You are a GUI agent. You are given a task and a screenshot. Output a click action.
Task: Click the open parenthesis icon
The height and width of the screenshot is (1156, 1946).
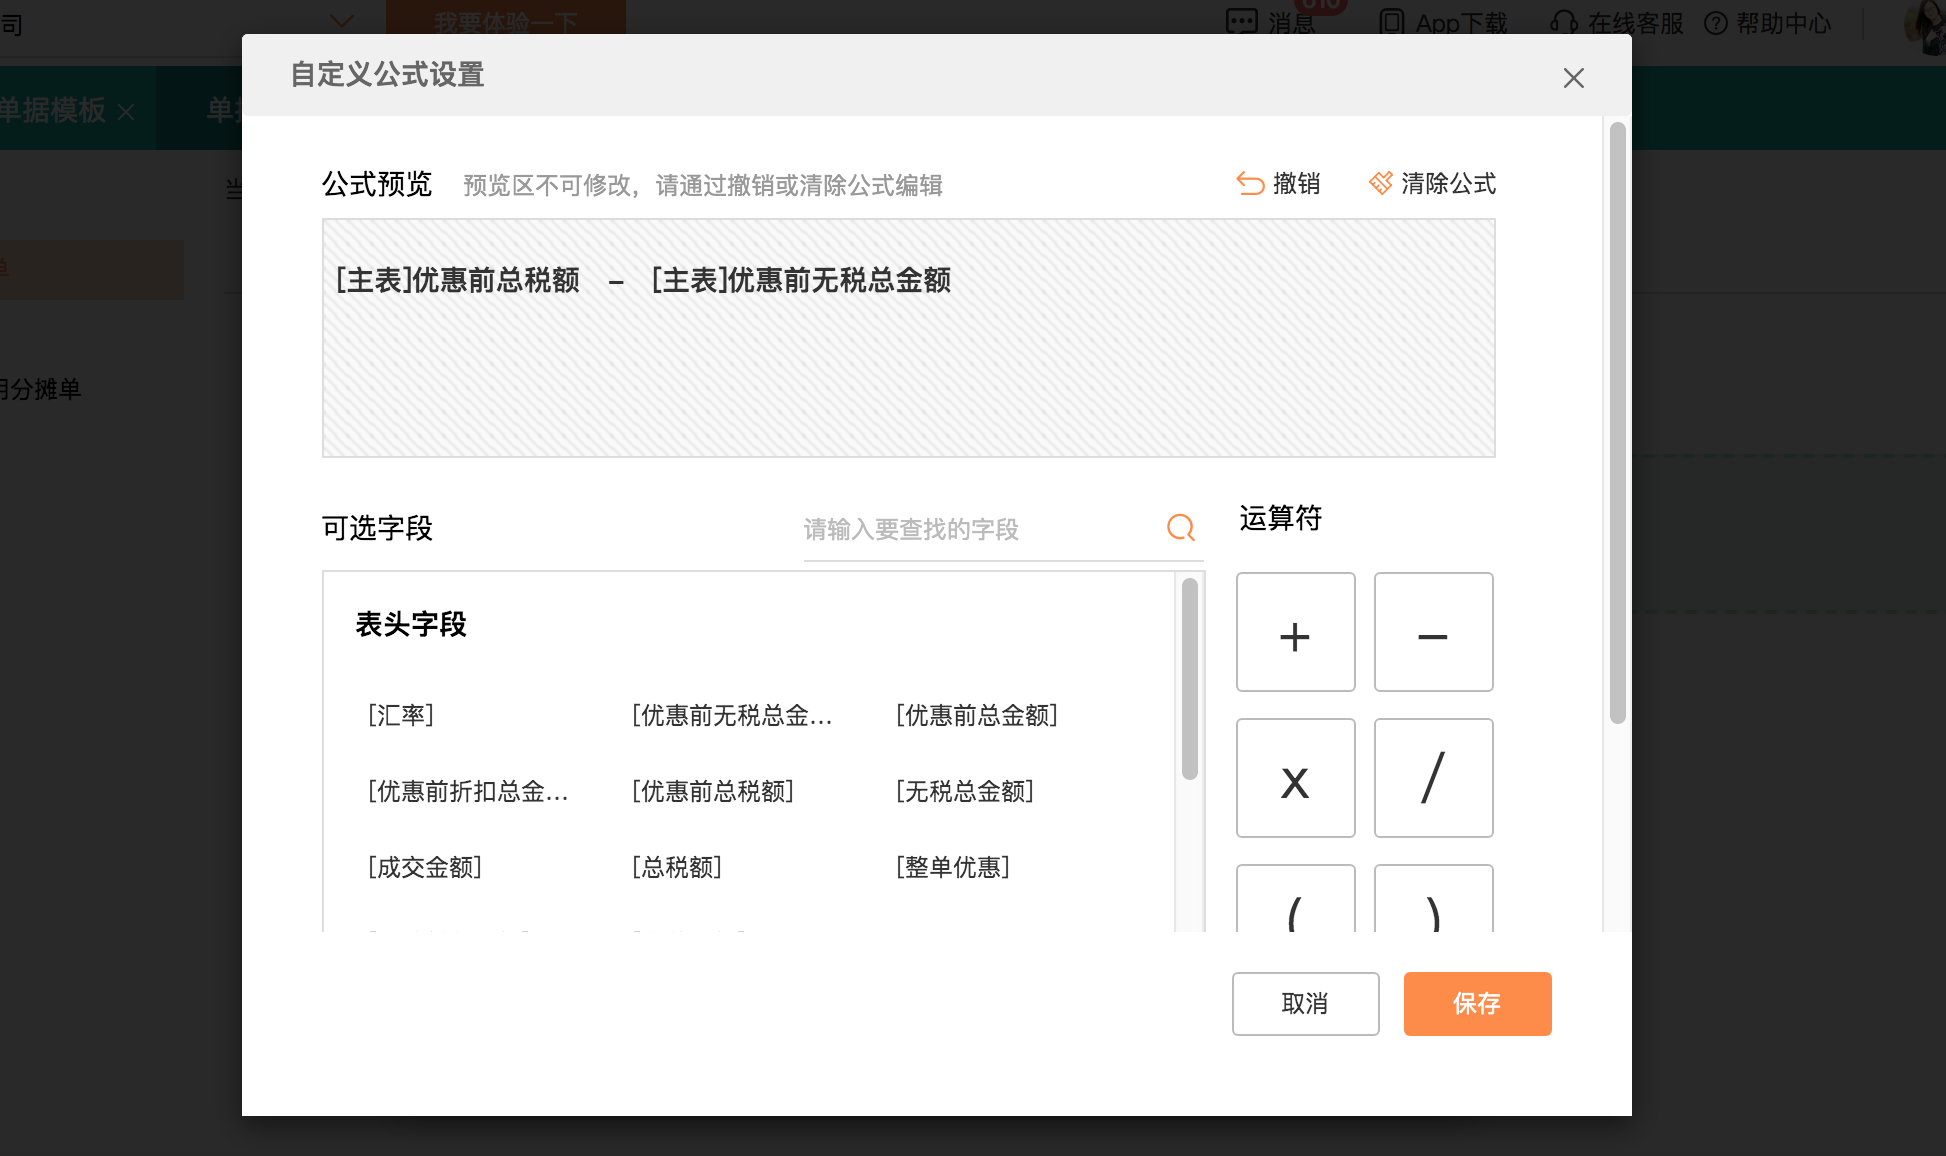click(x=1294, y=908)
